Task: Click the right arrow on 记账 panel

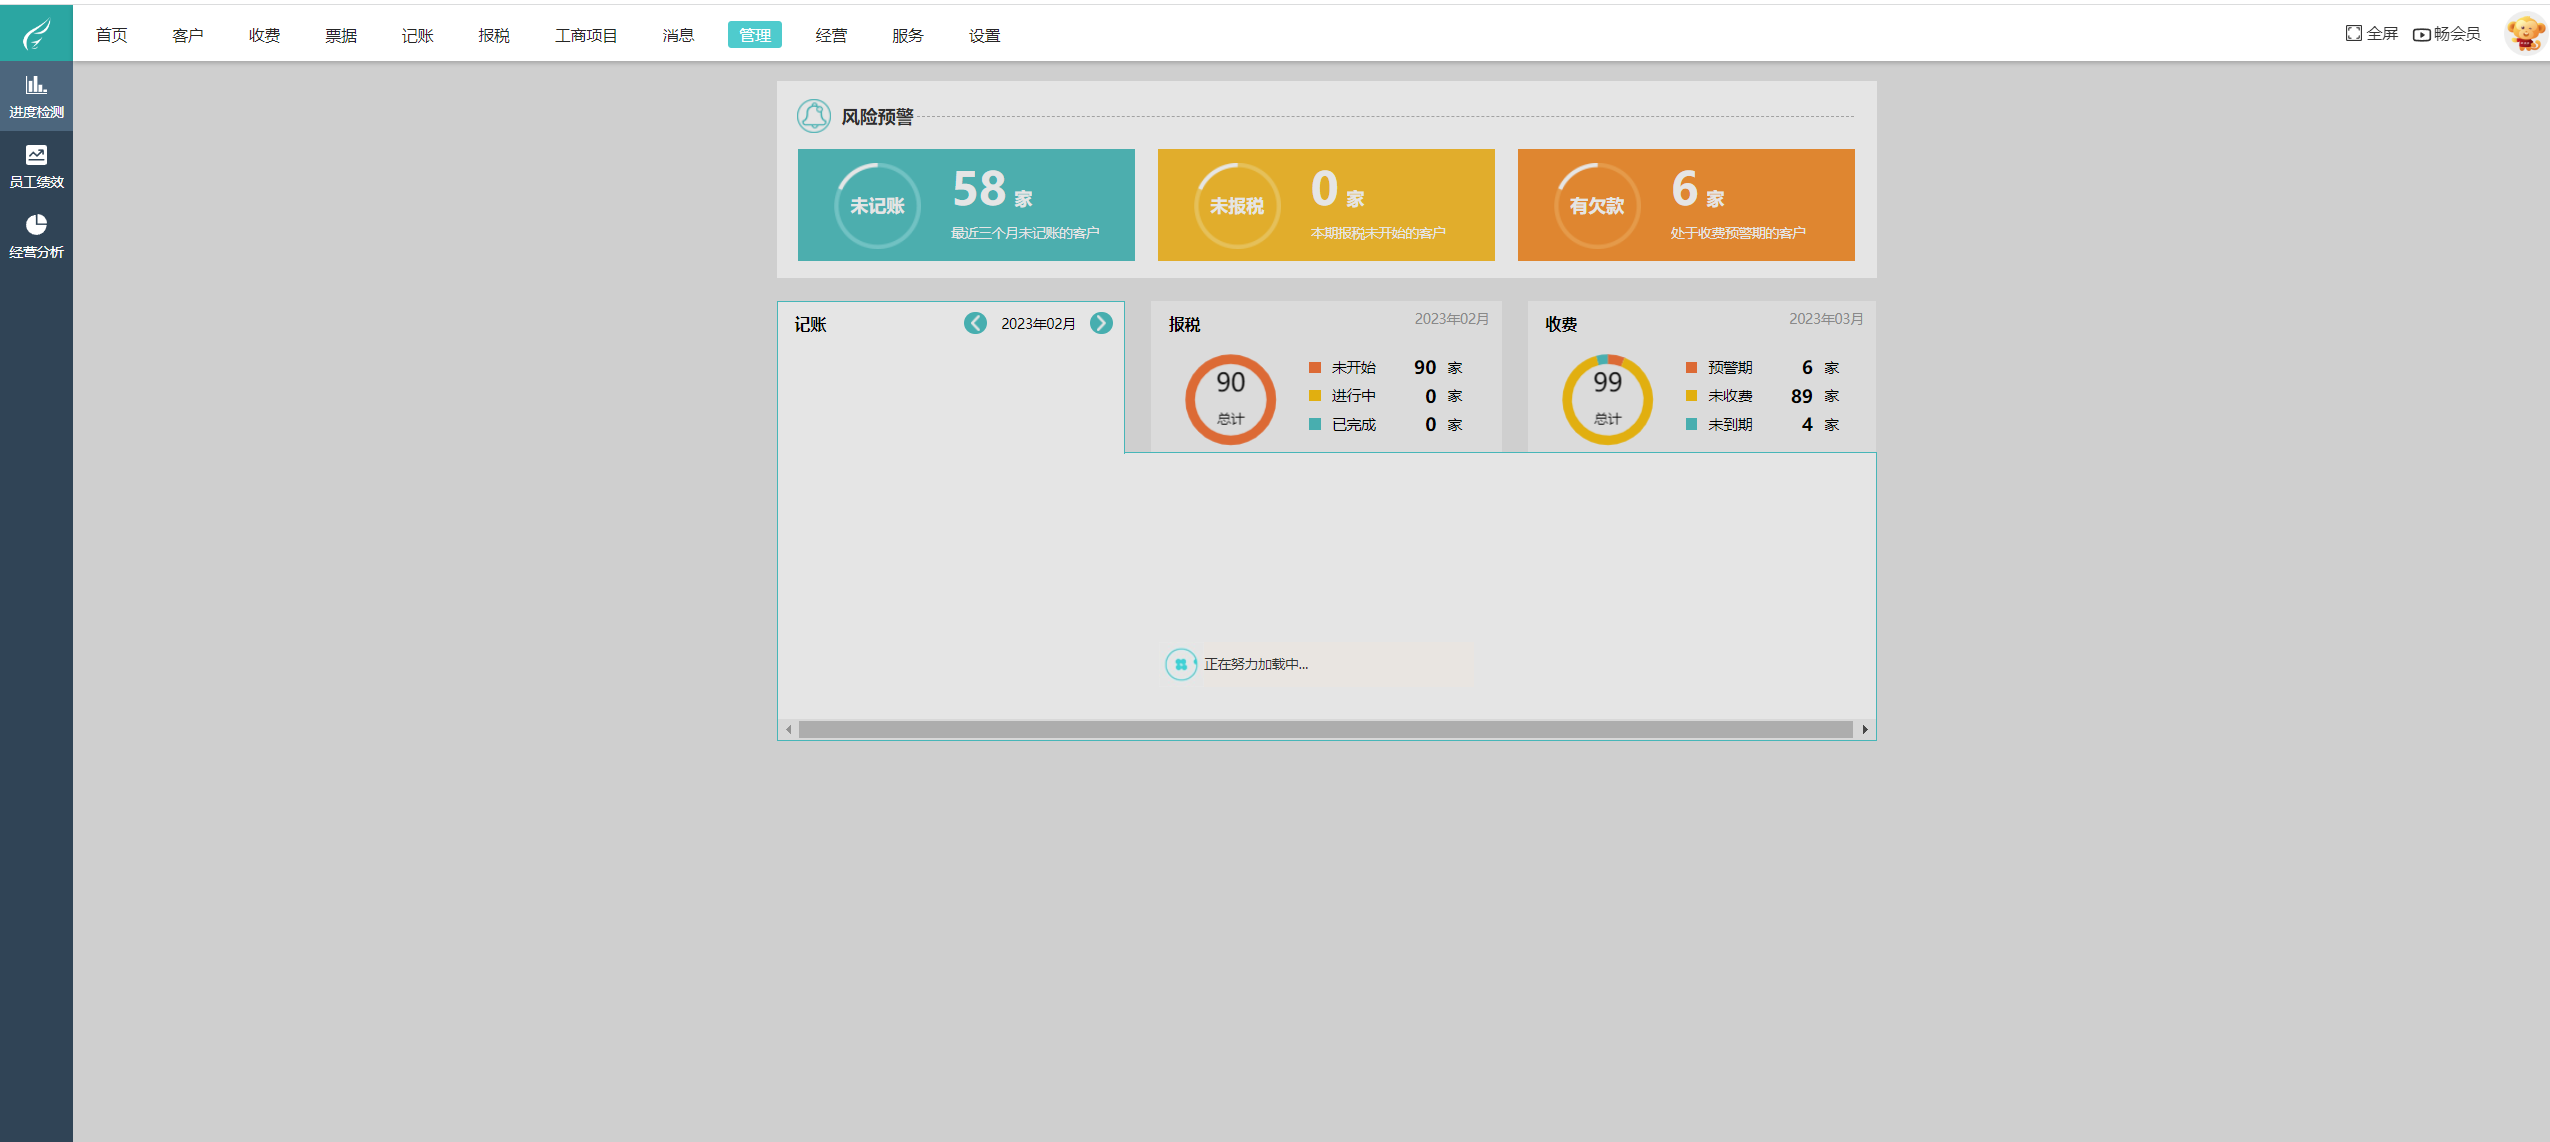Action: (1106, 324)
